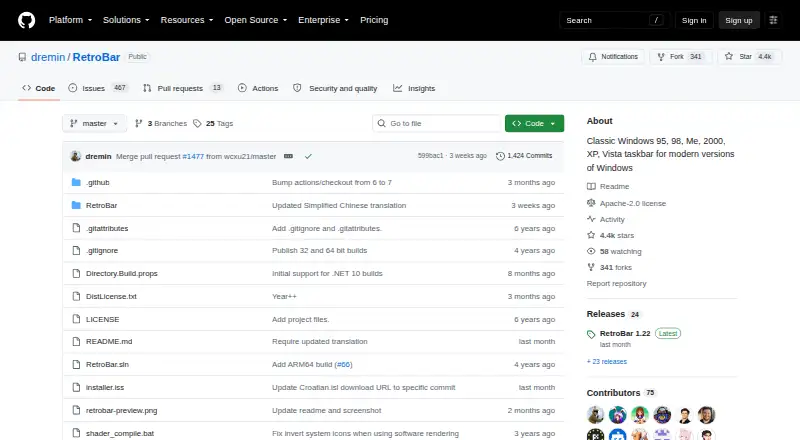This screenshot has height=440, width=800.
Task: Open issue #66 link in commit message
Action: point(343,364)
